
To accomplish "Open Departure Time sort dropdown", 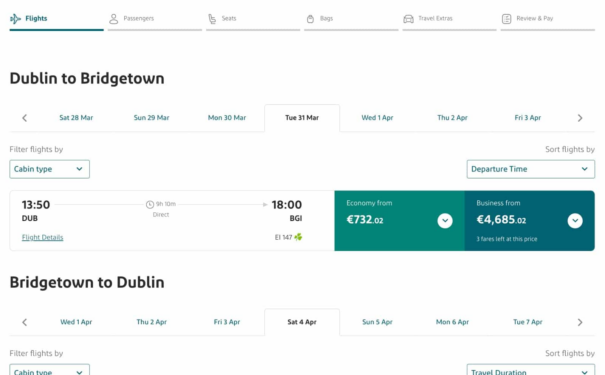I will 531,169.
